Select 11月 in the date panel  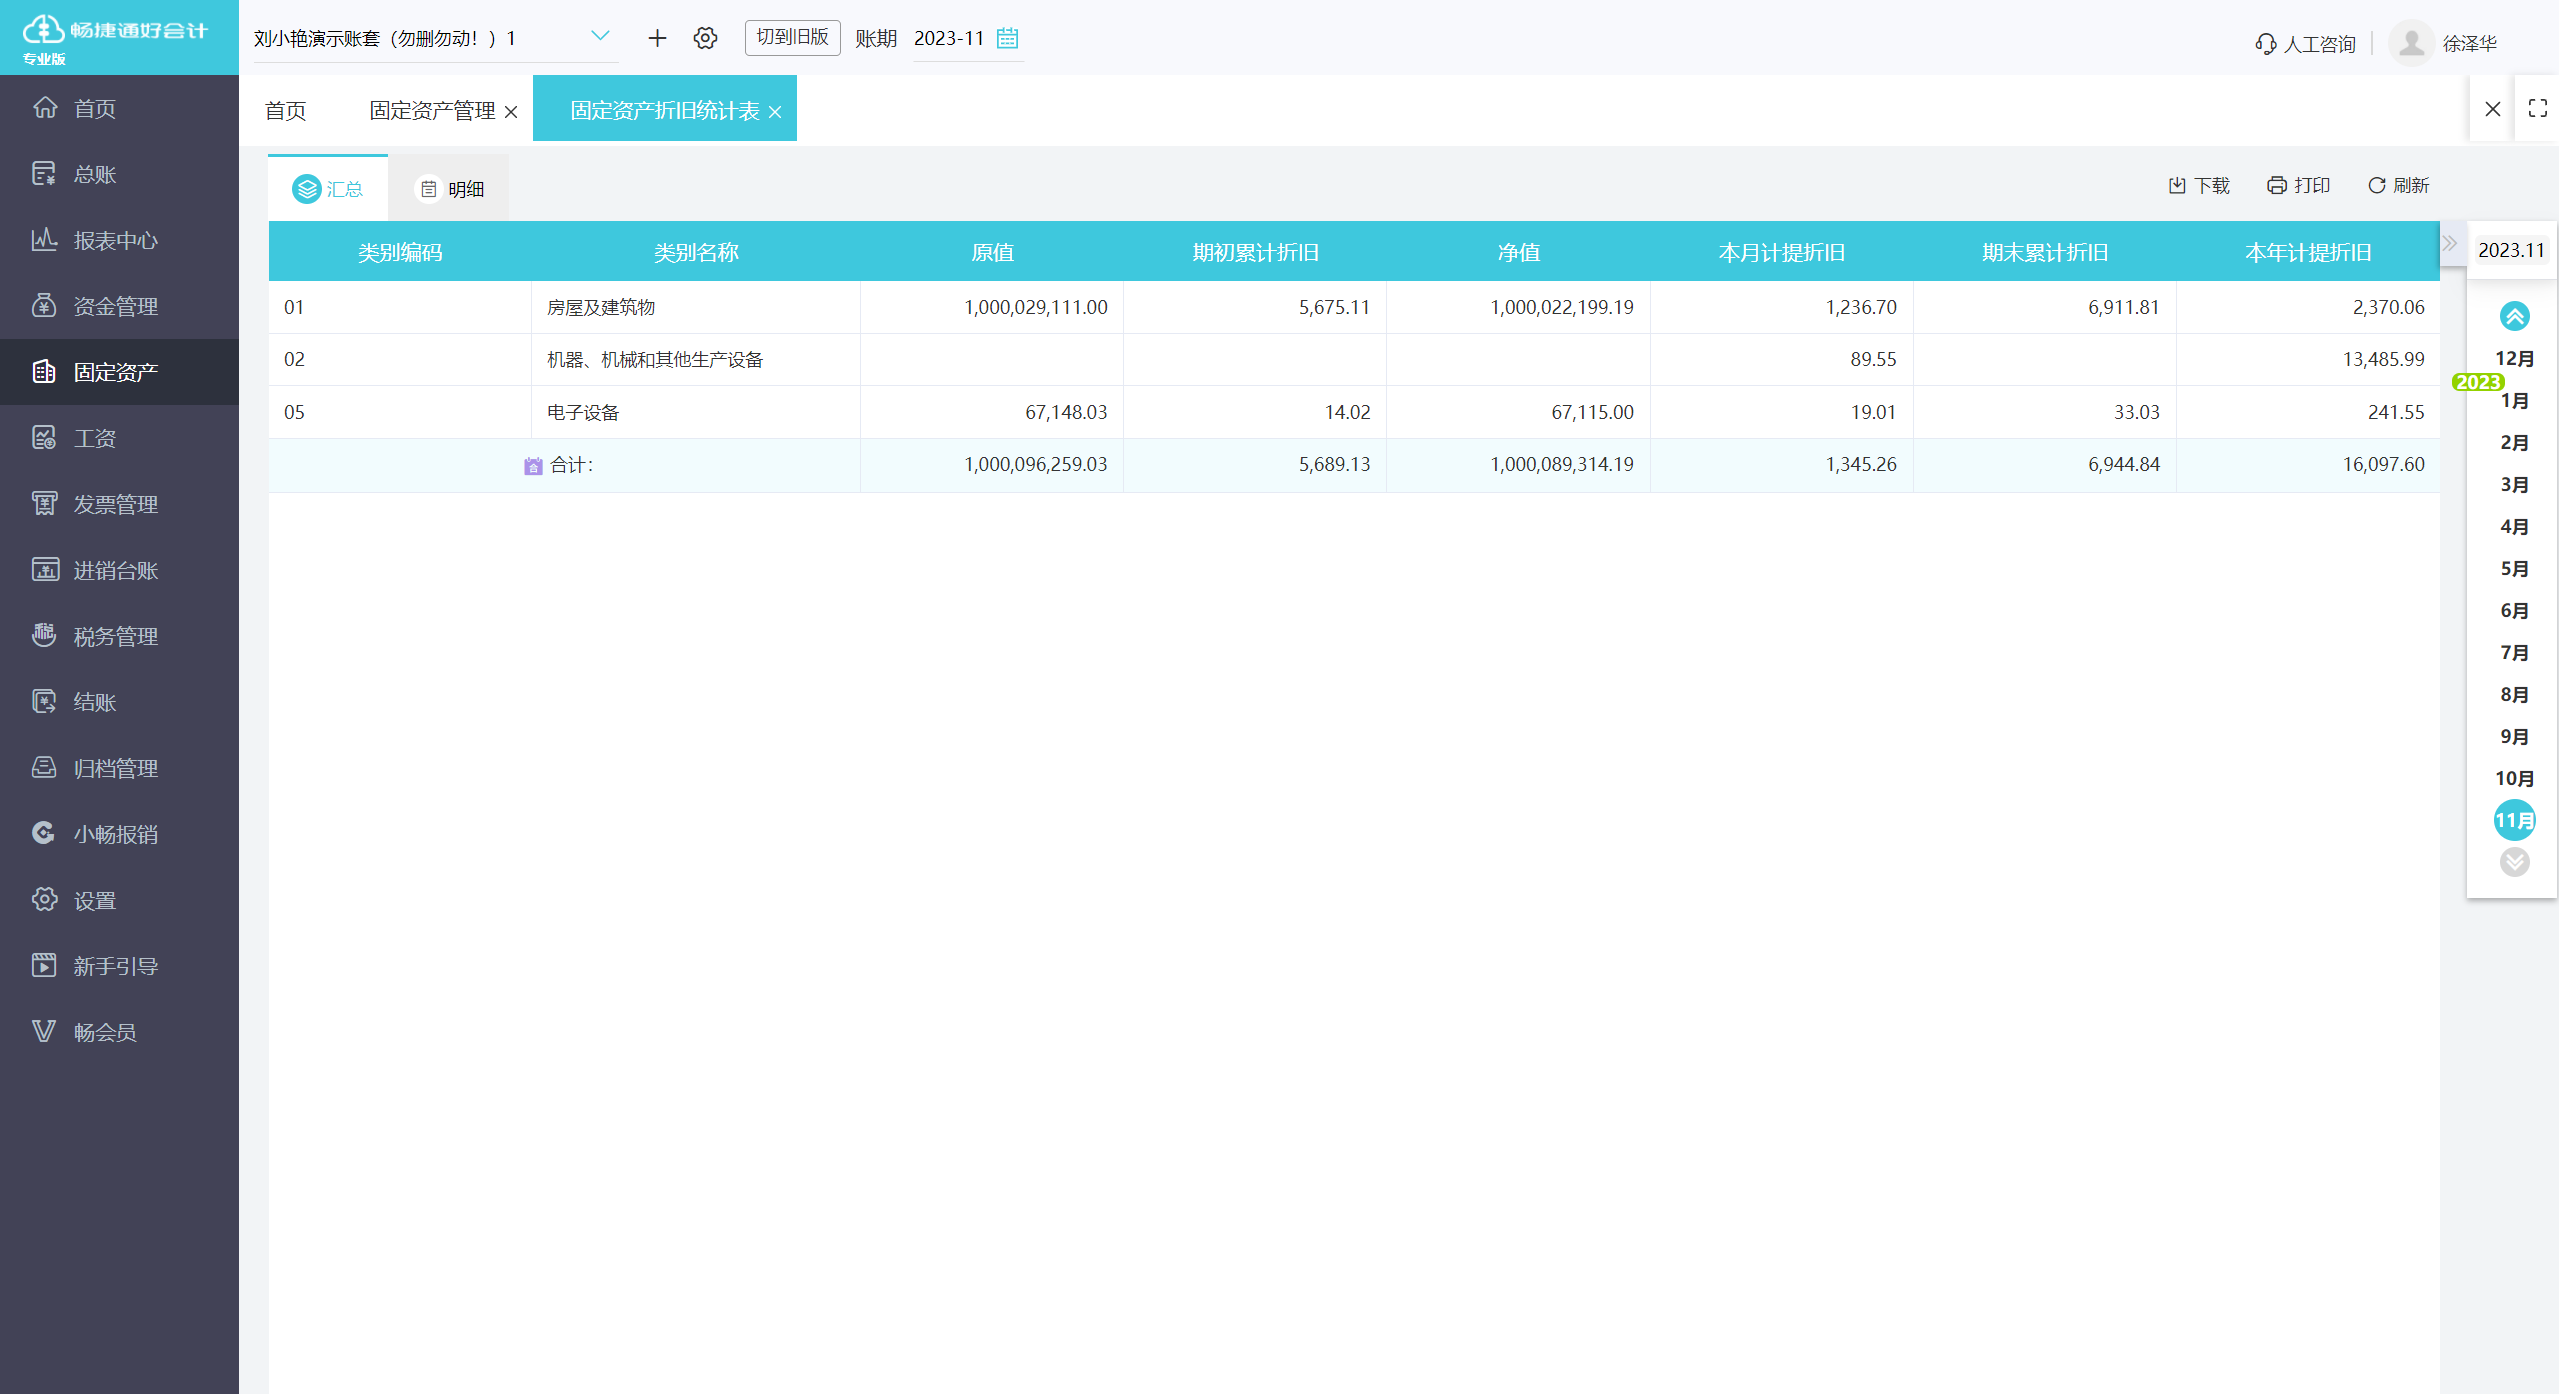point(2513,821)
